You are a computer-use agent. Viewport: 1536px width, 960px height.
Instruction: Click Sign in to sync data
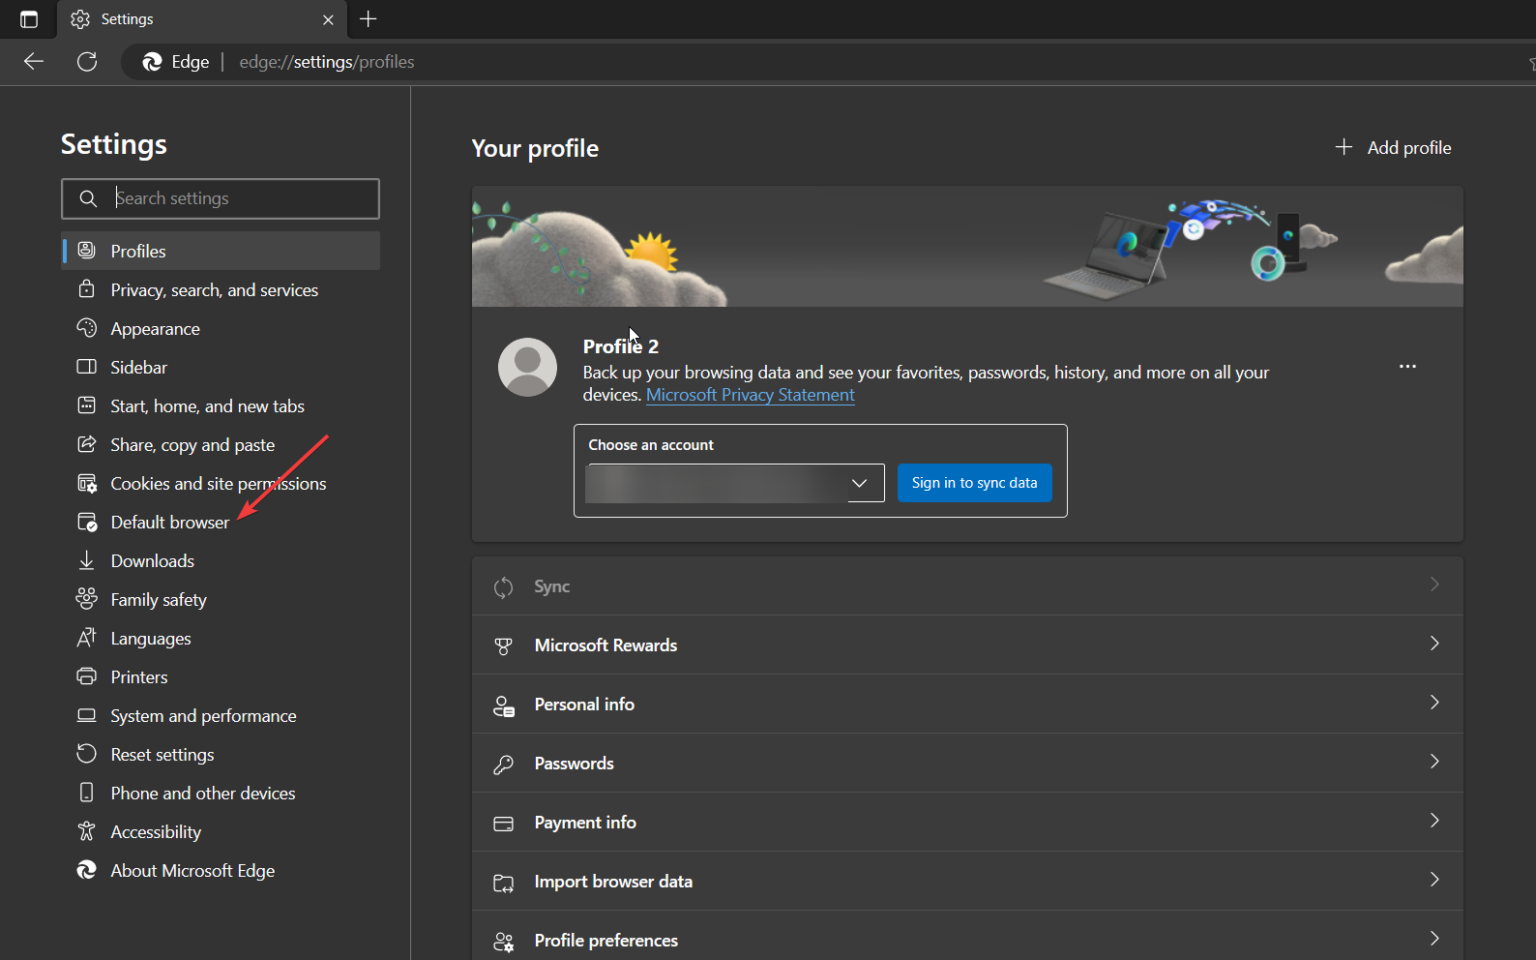tap(974, 483)
